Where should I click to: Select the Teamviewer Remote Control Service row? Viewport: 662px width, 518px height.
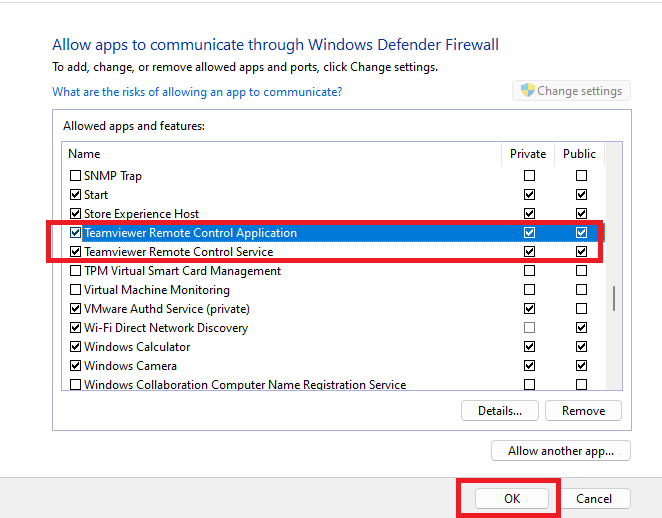click(334, 252)
